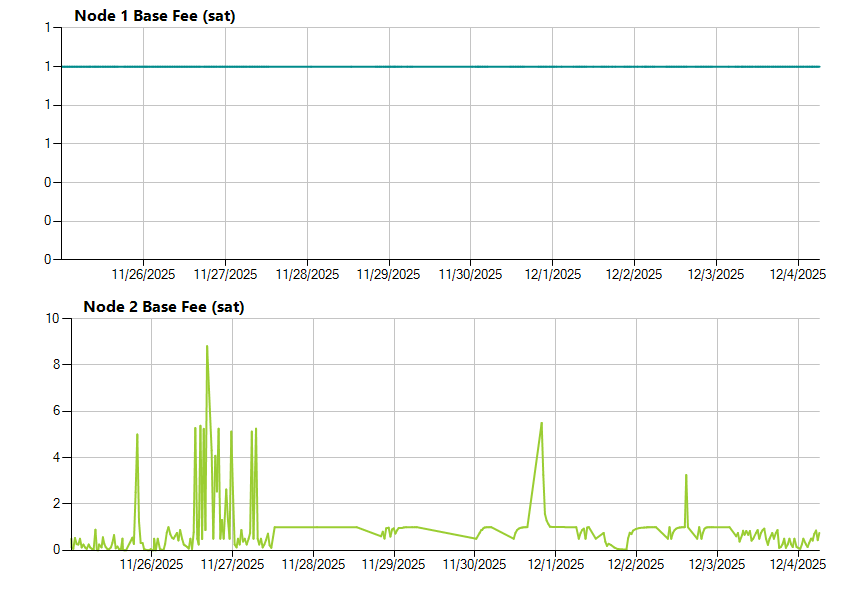Click the flat green segment after 11/27/2025
The image size is (860, 600).
(x=315, y=526)
